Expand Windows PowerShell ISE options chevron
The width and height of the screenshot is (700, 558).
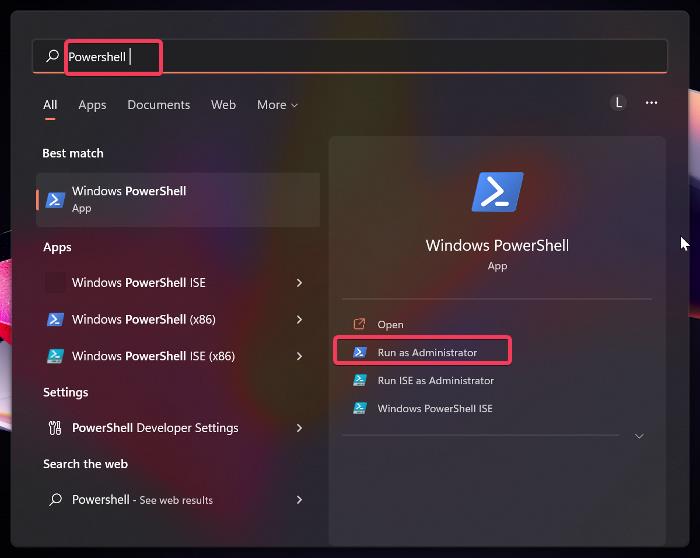pyautogui.click(x=299, y=283)
